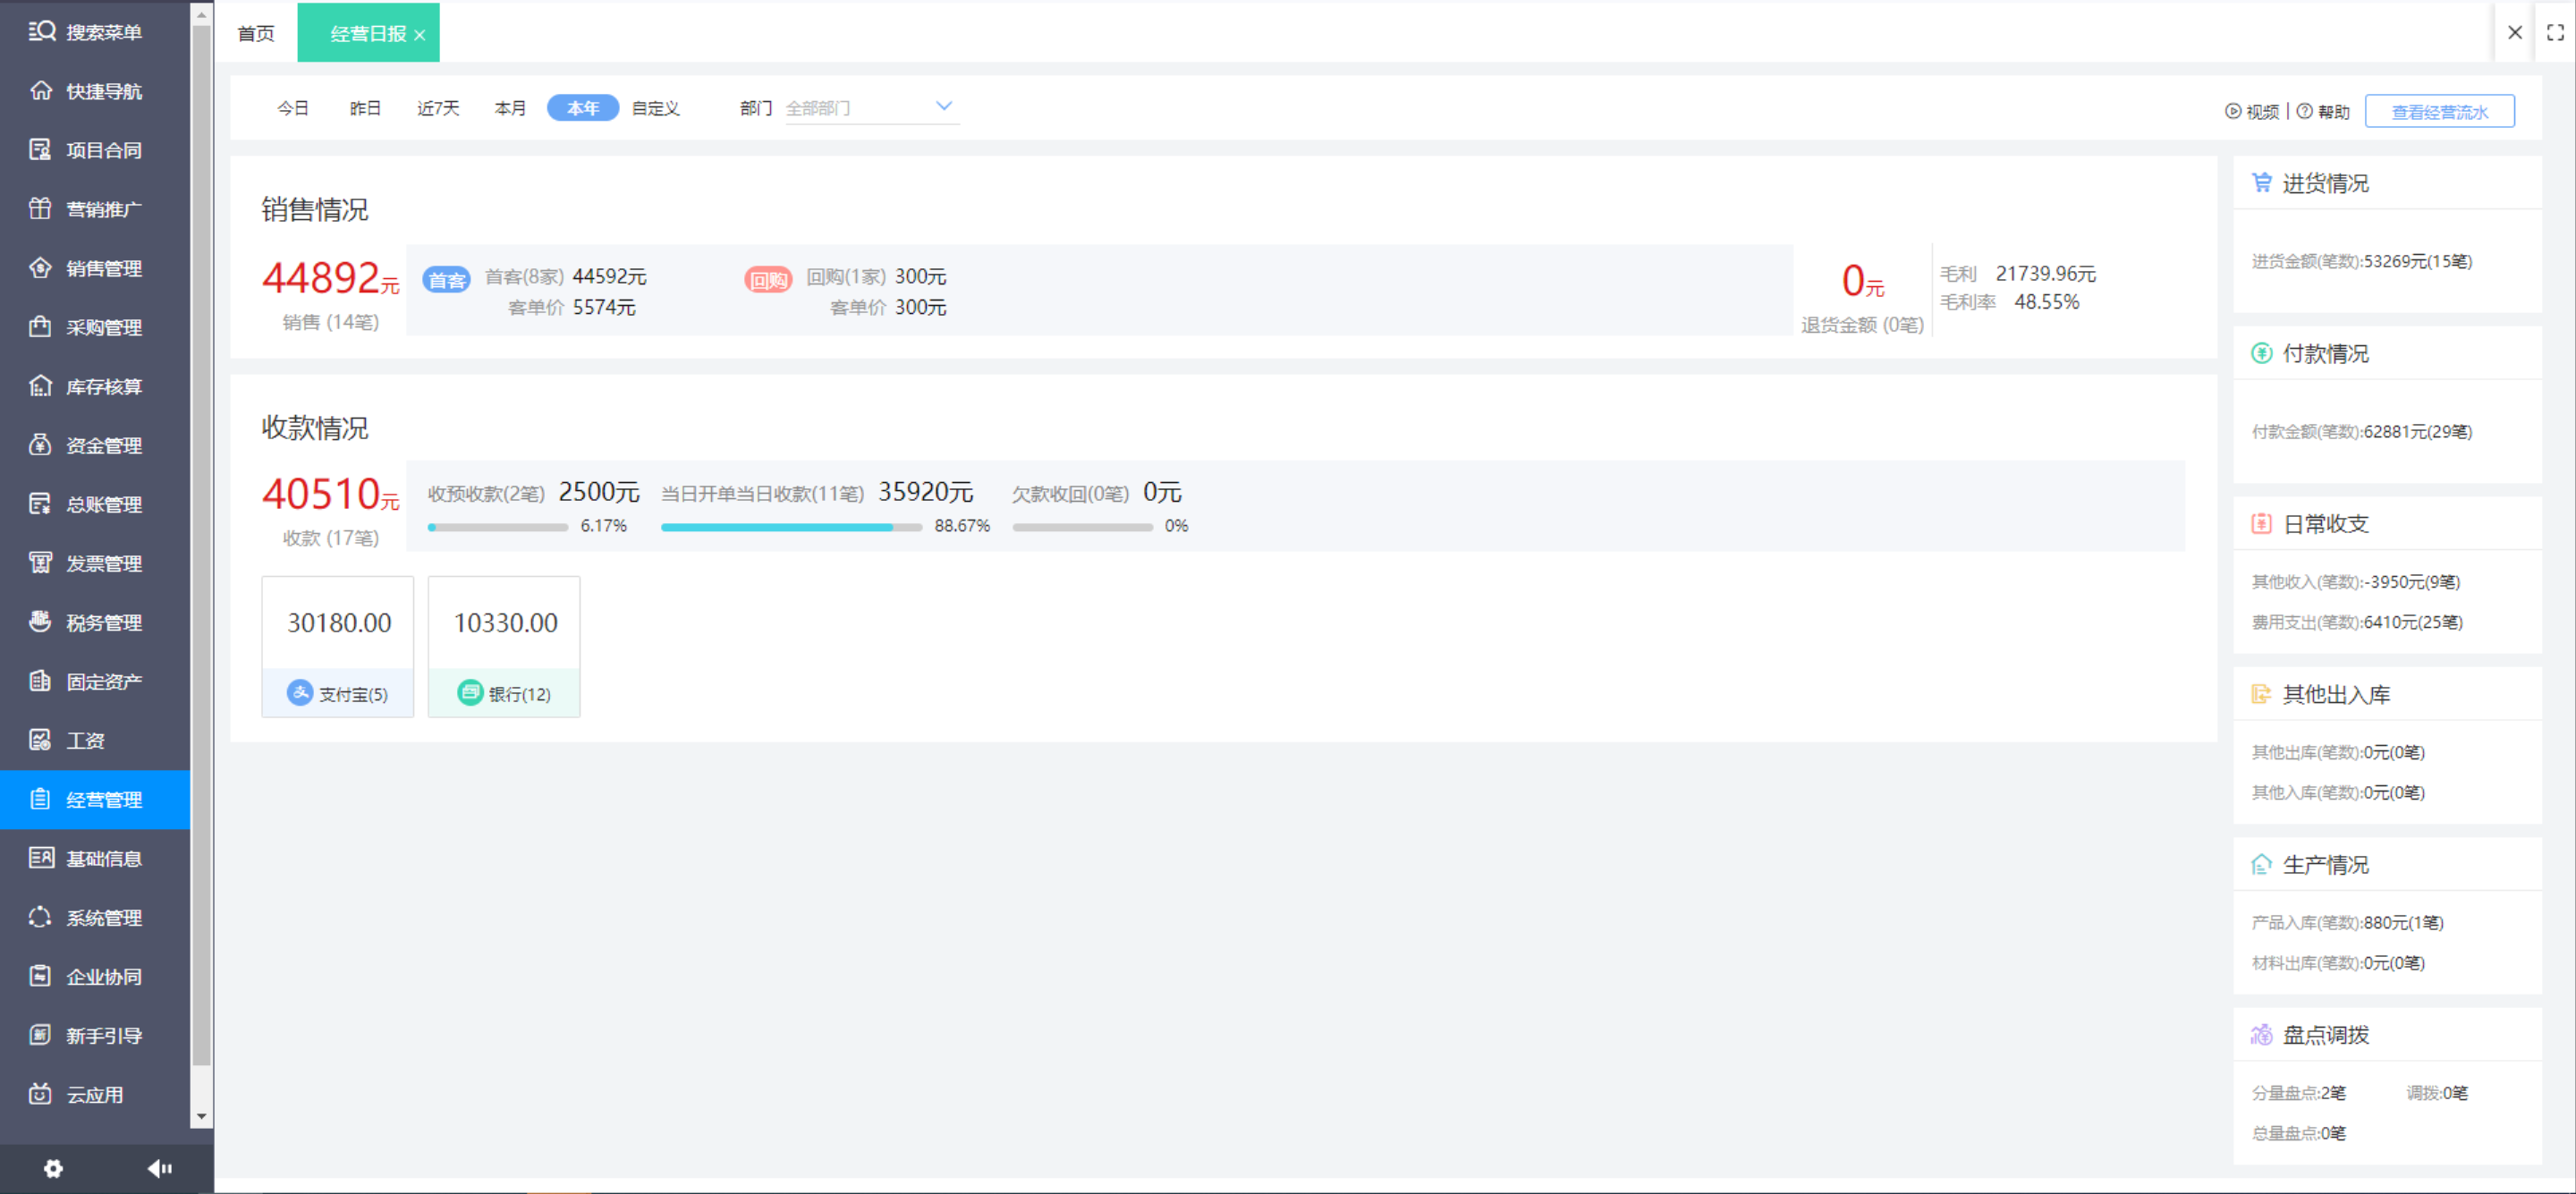Click the sidebar collapse toggle
The height and width of the screenshot is (1194, 2576).
(159, 1168)
